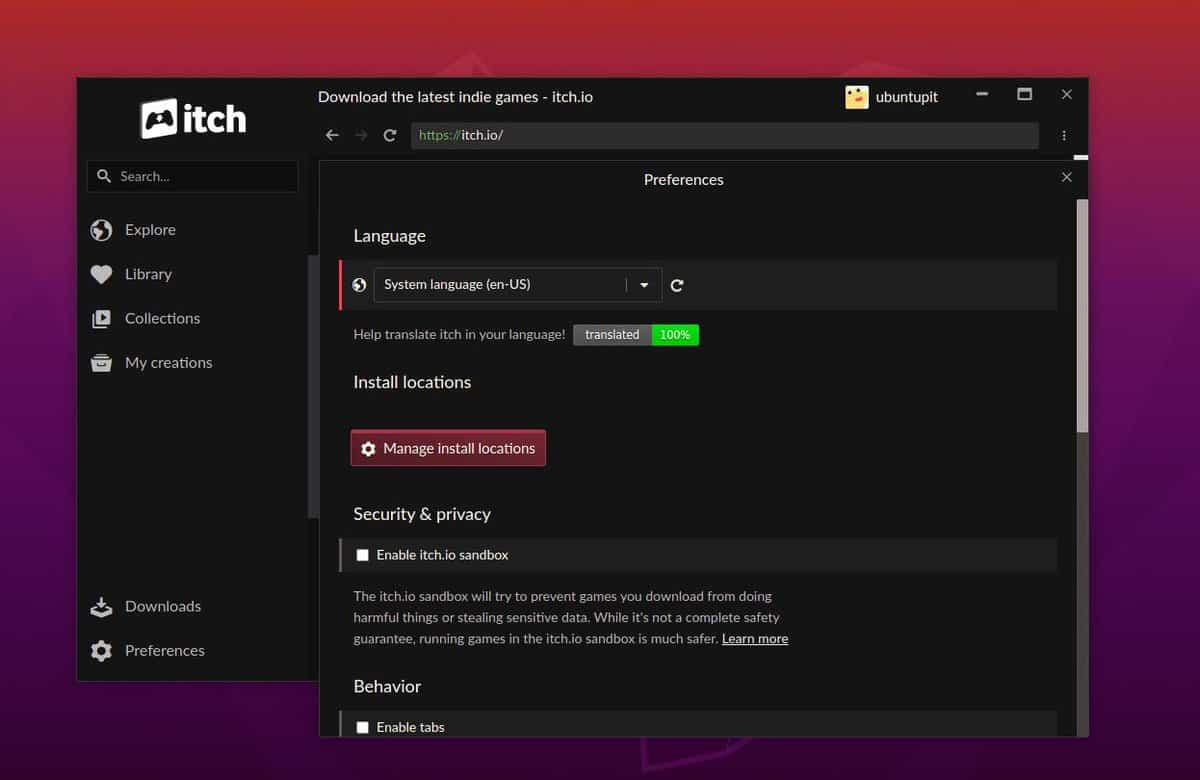Click the Downloads tray icon
1200x780 pixels.
(101, 607)
